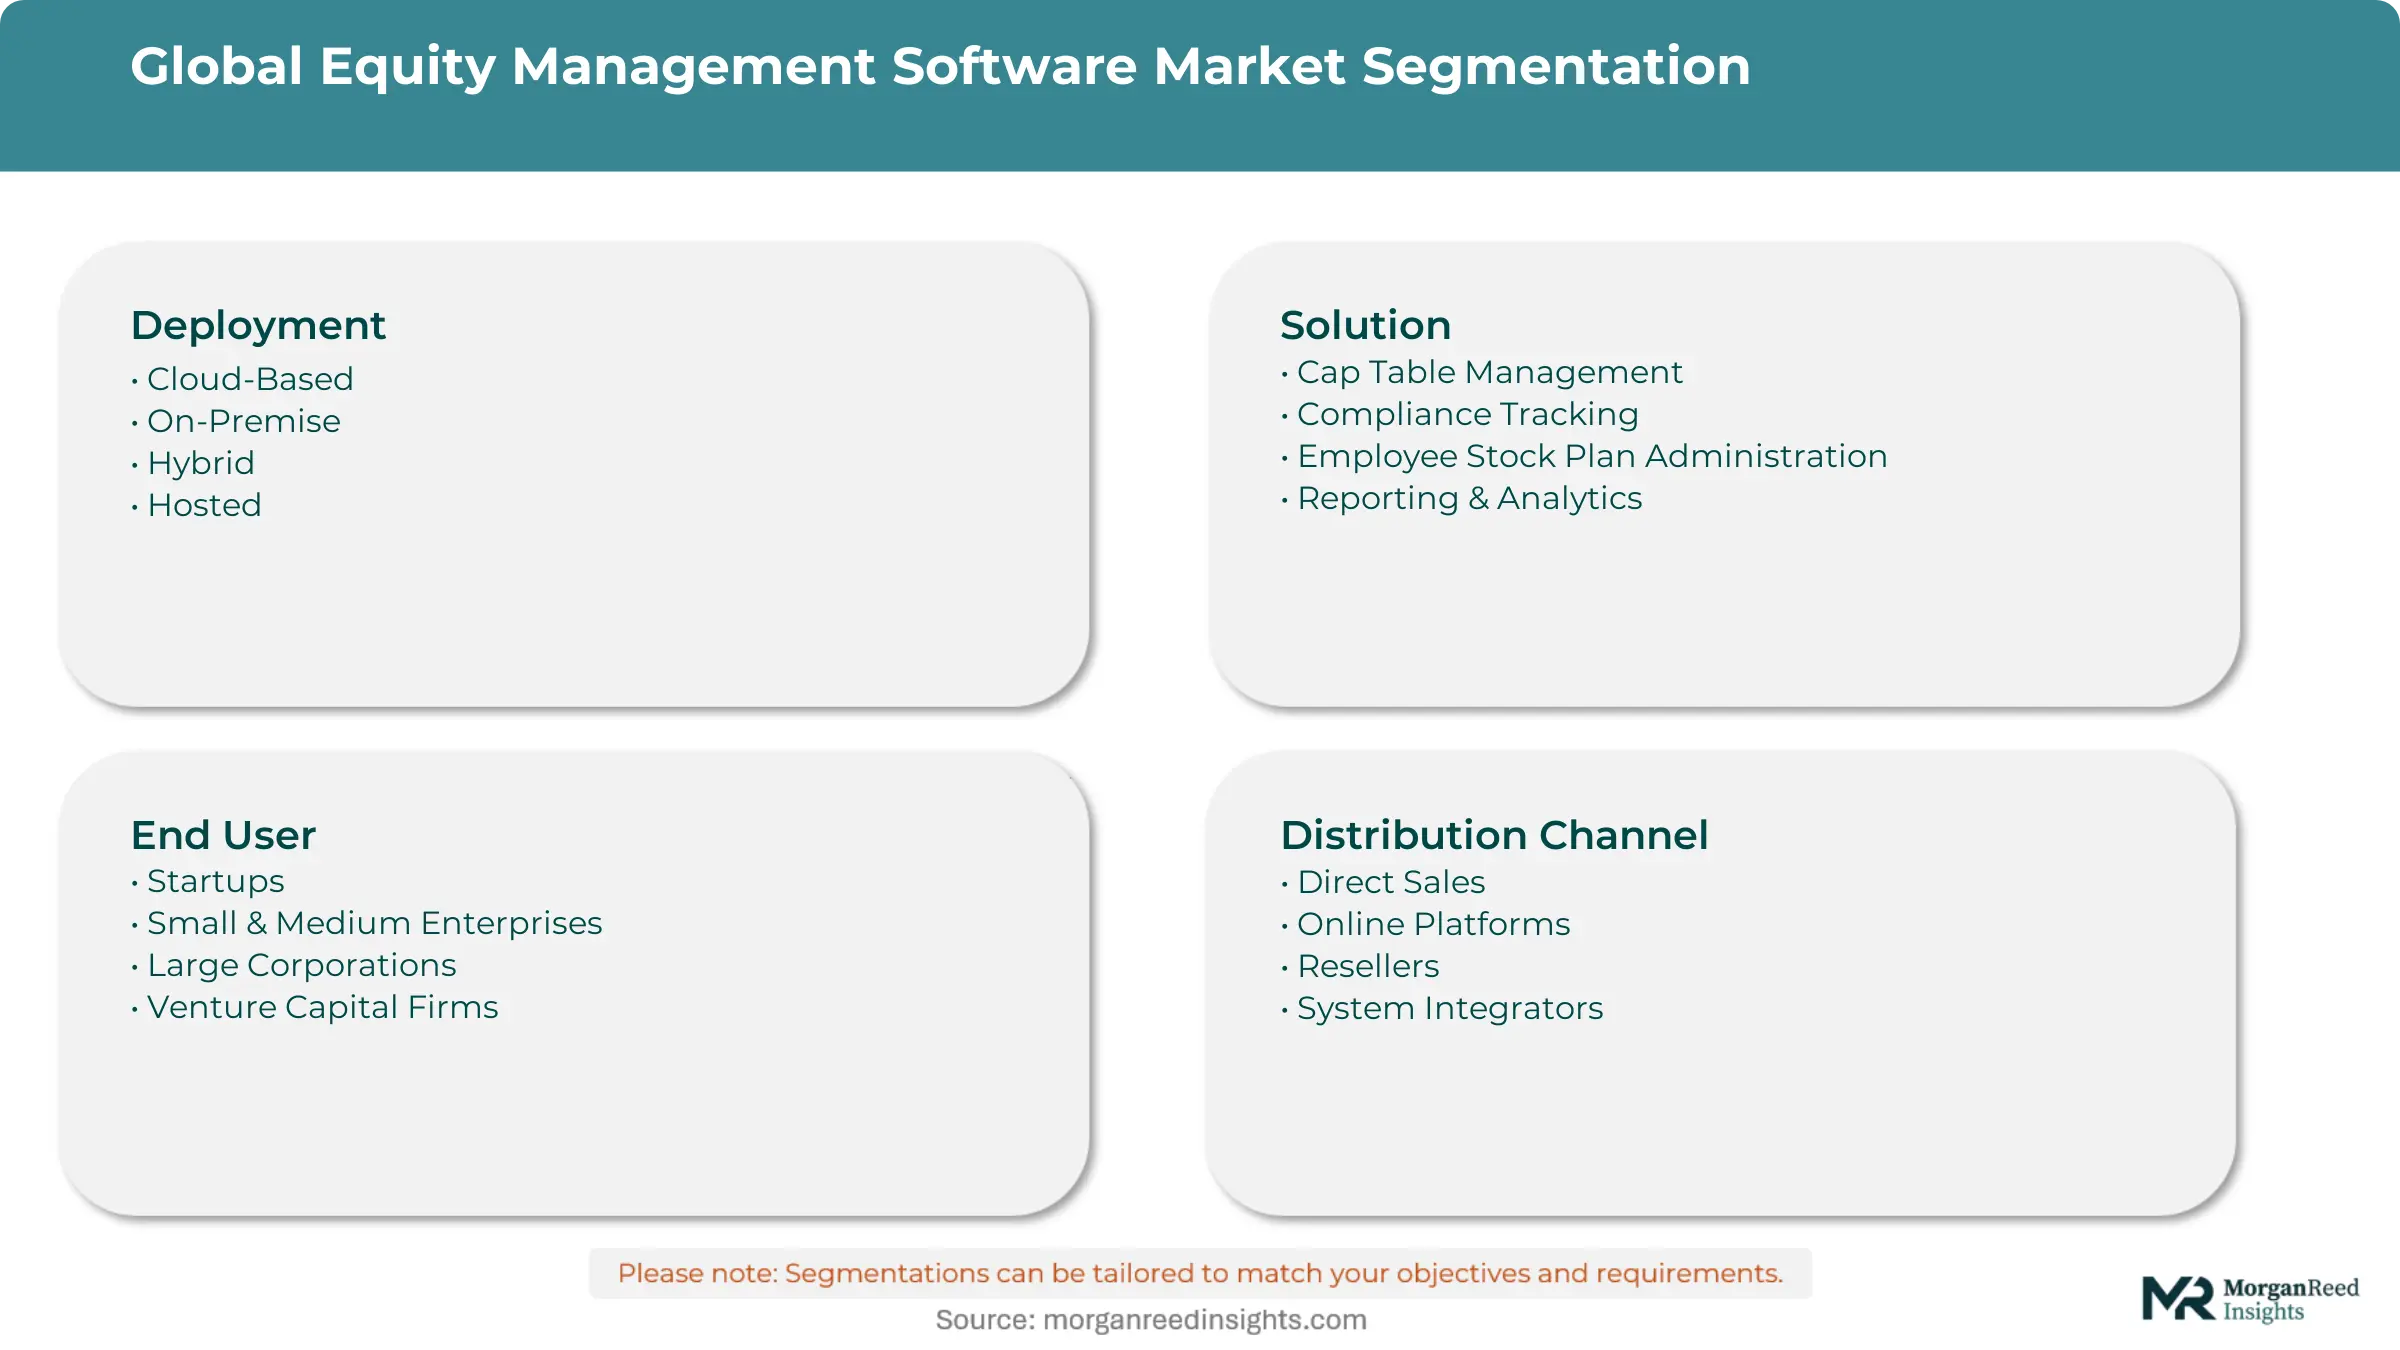Screen dimensions: 2400x1350
Task: Select the Solution card heading
Action: (x=1365, y=325)
